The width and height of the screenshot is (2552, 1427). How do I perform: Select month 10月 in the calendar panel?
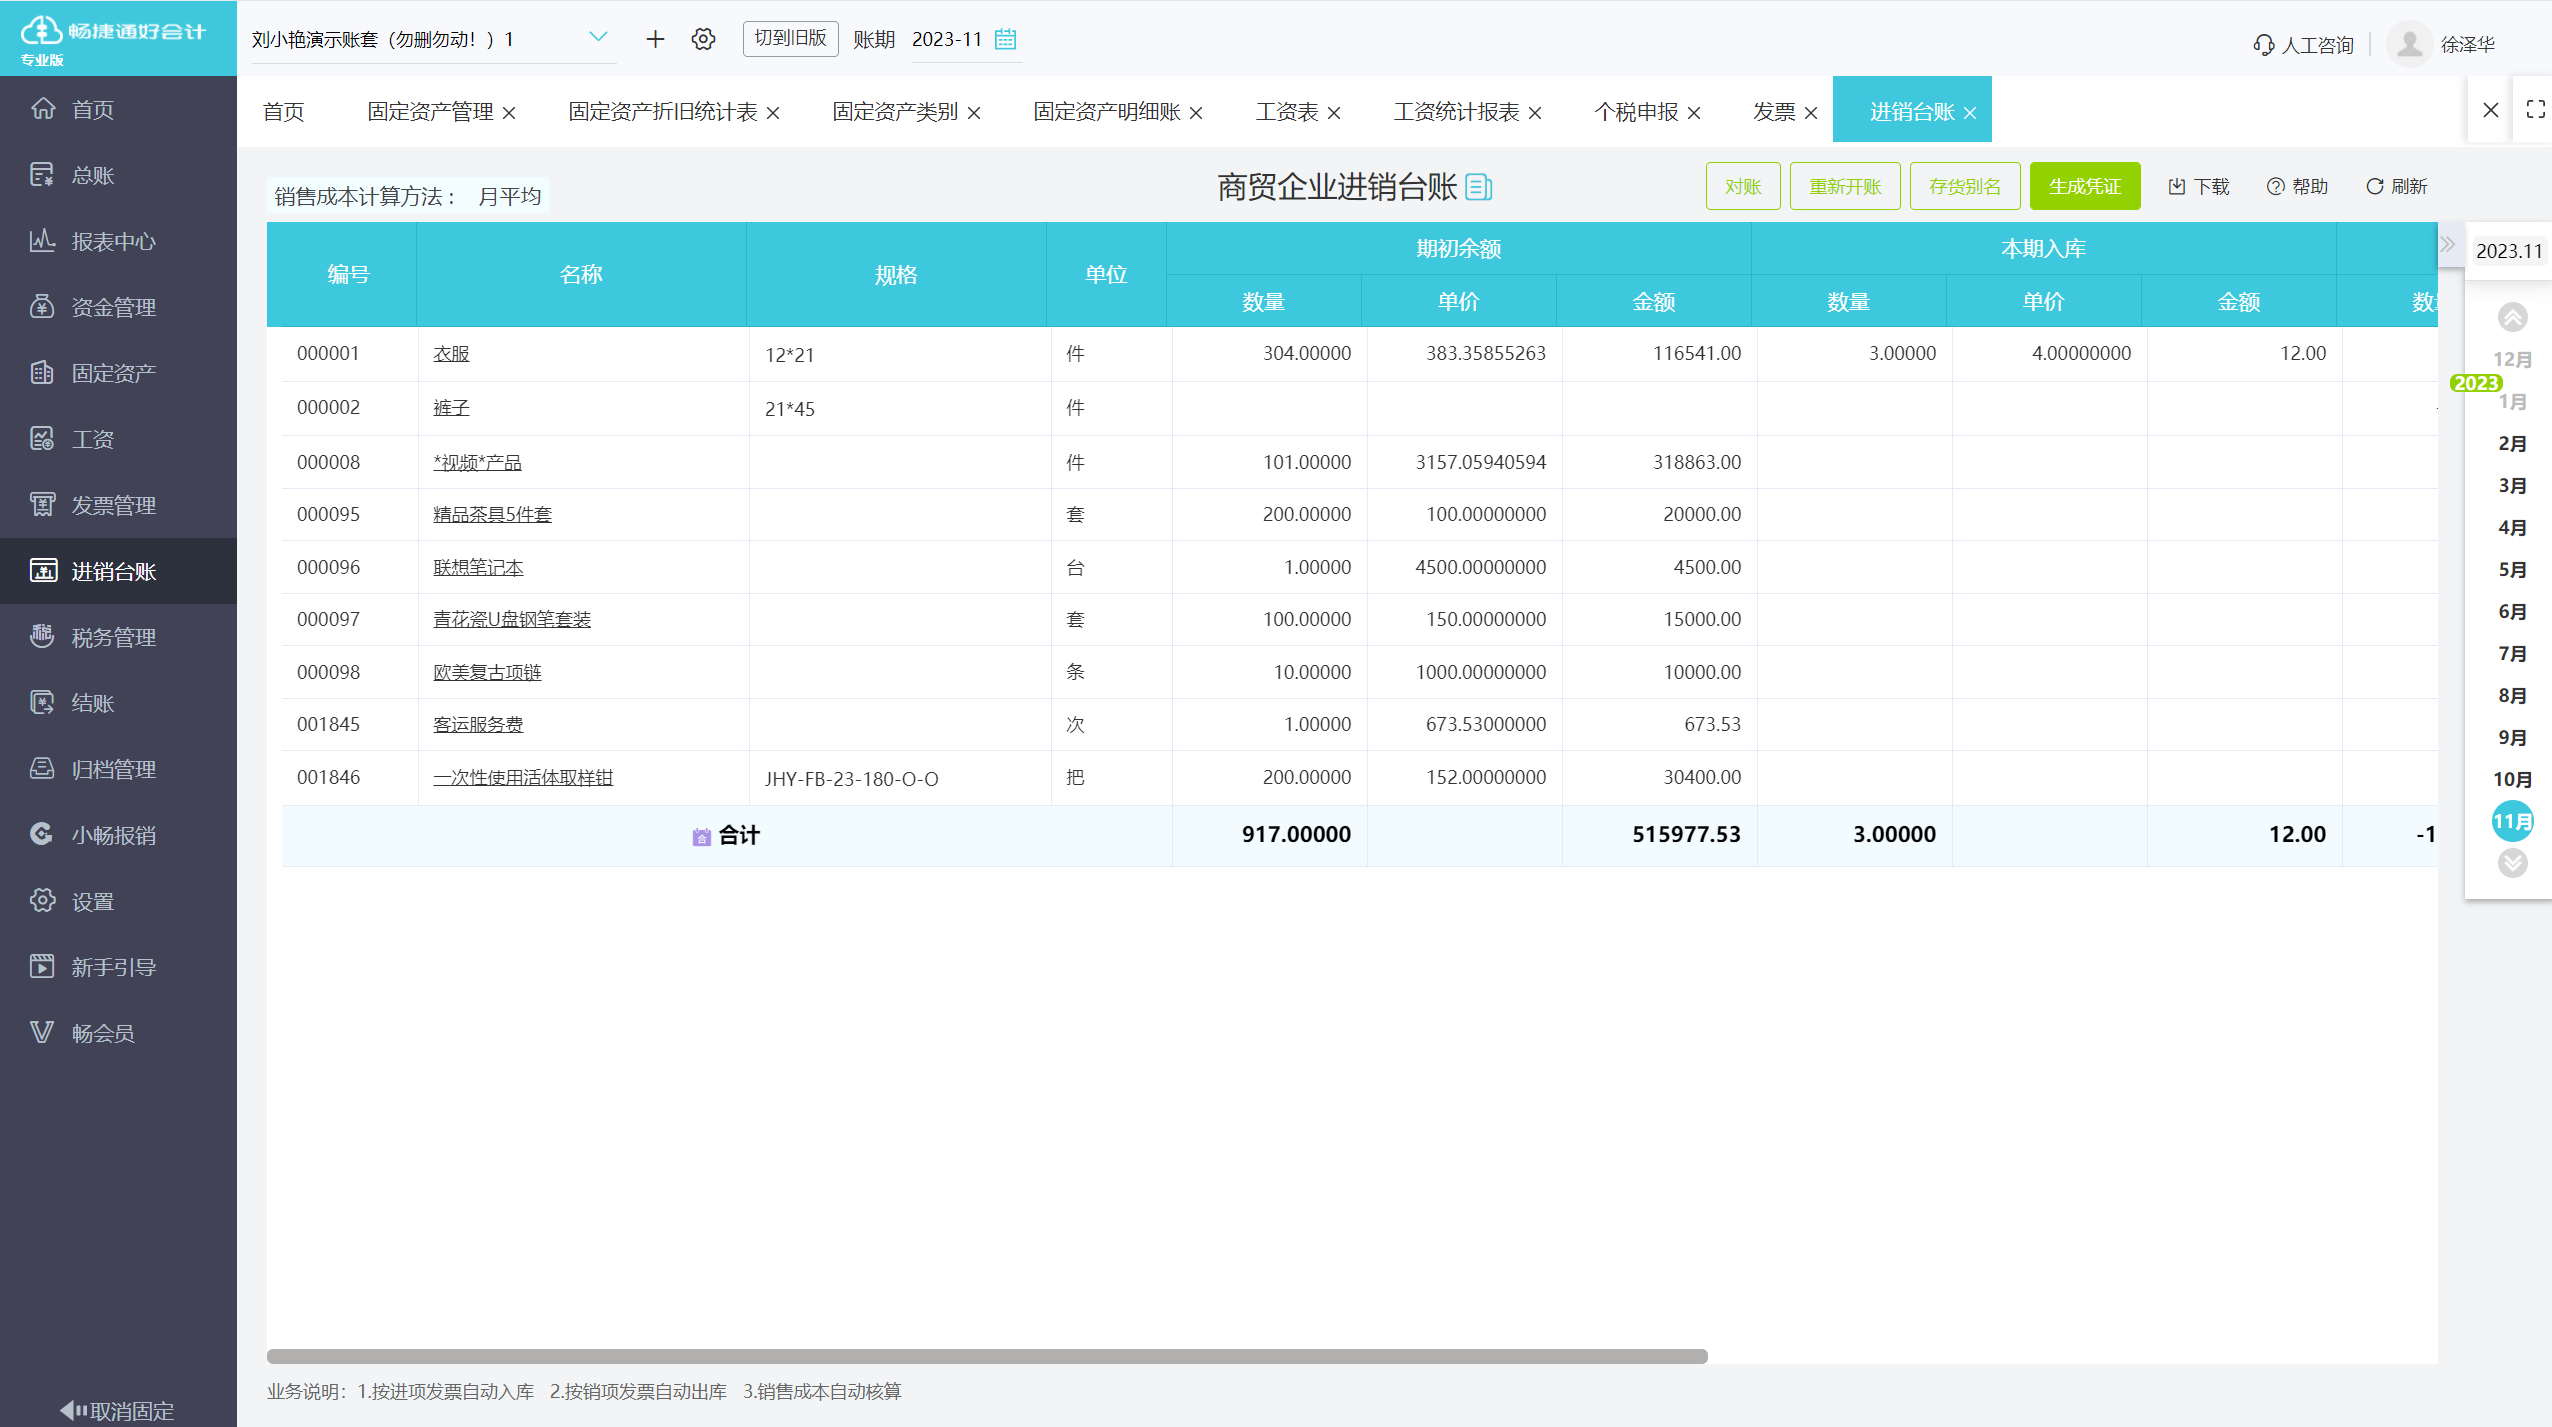(2513, 780)
